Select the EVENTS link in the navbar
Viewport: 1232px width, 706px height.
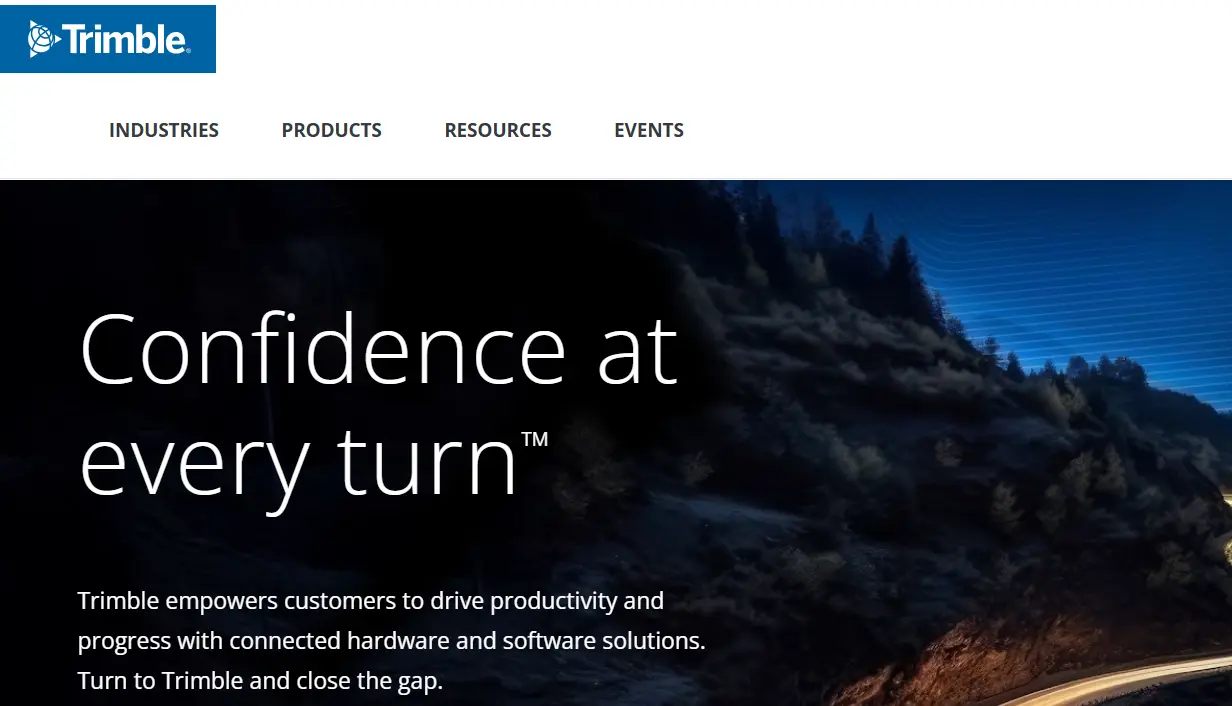648,130
